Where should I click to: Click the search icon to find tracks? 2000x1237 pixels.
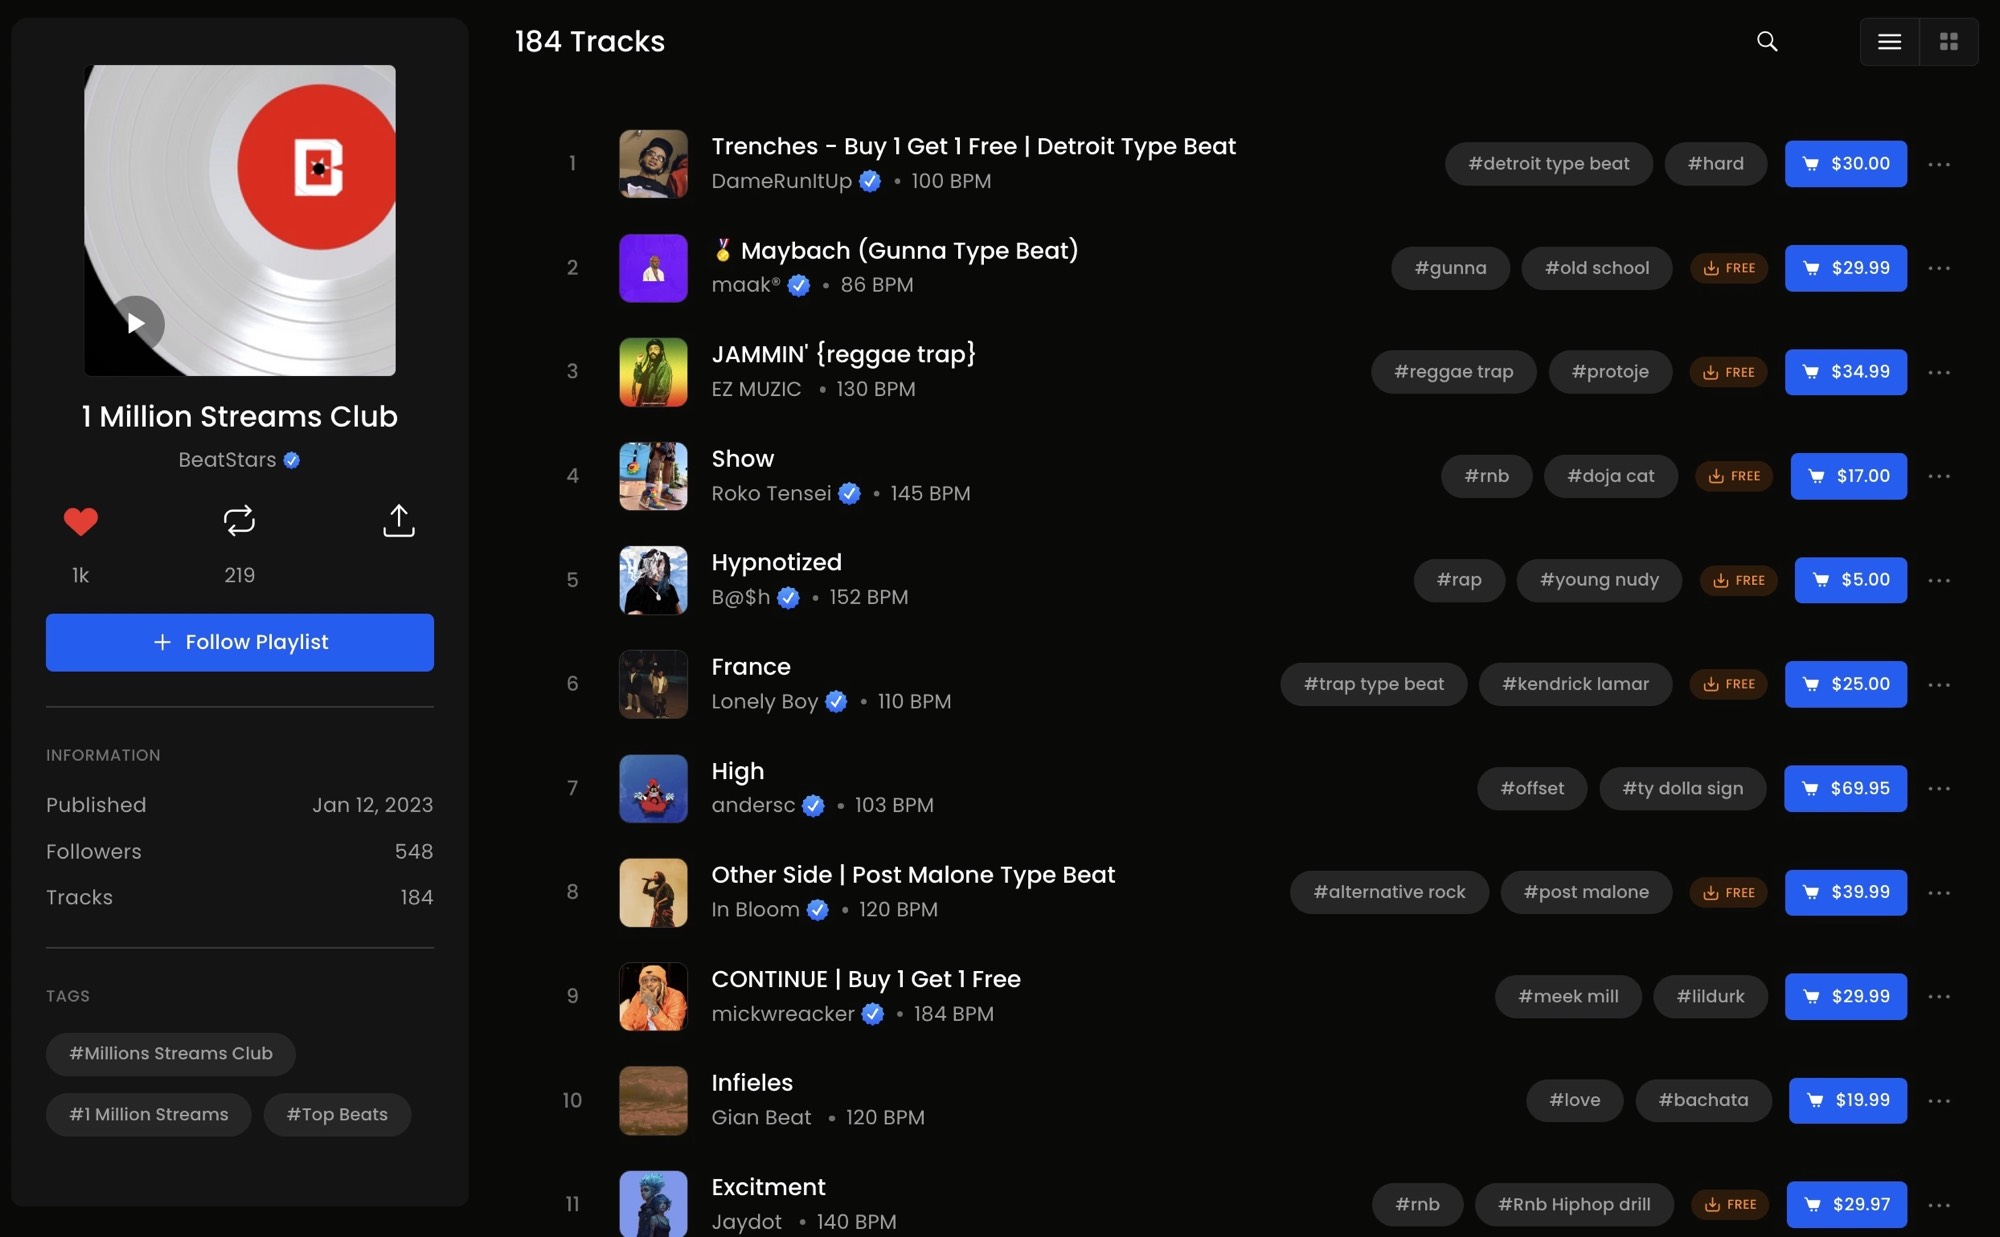tap(1769, 40)
